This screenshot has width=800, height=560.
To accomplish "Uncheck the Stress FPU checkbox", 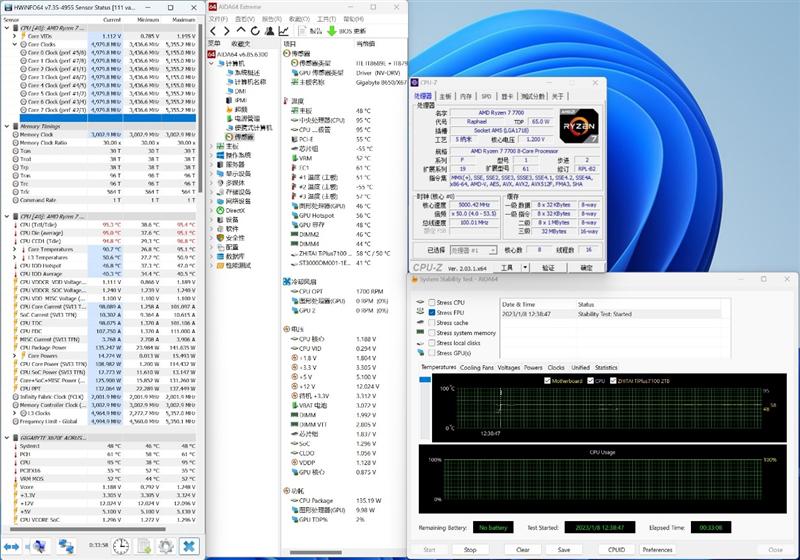I will 431,313.
